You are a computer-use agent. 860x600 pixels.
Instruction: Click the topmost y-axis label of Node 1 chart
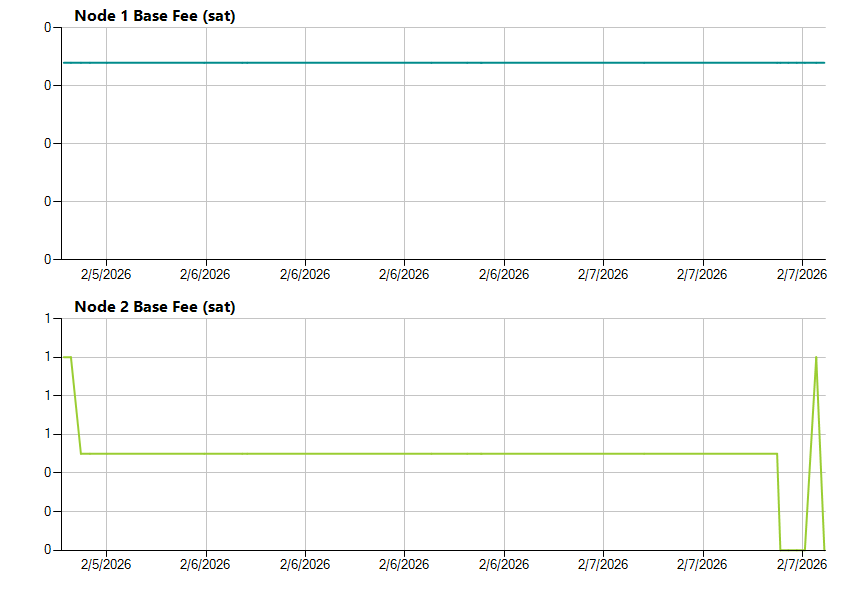[x=46, y=28]
